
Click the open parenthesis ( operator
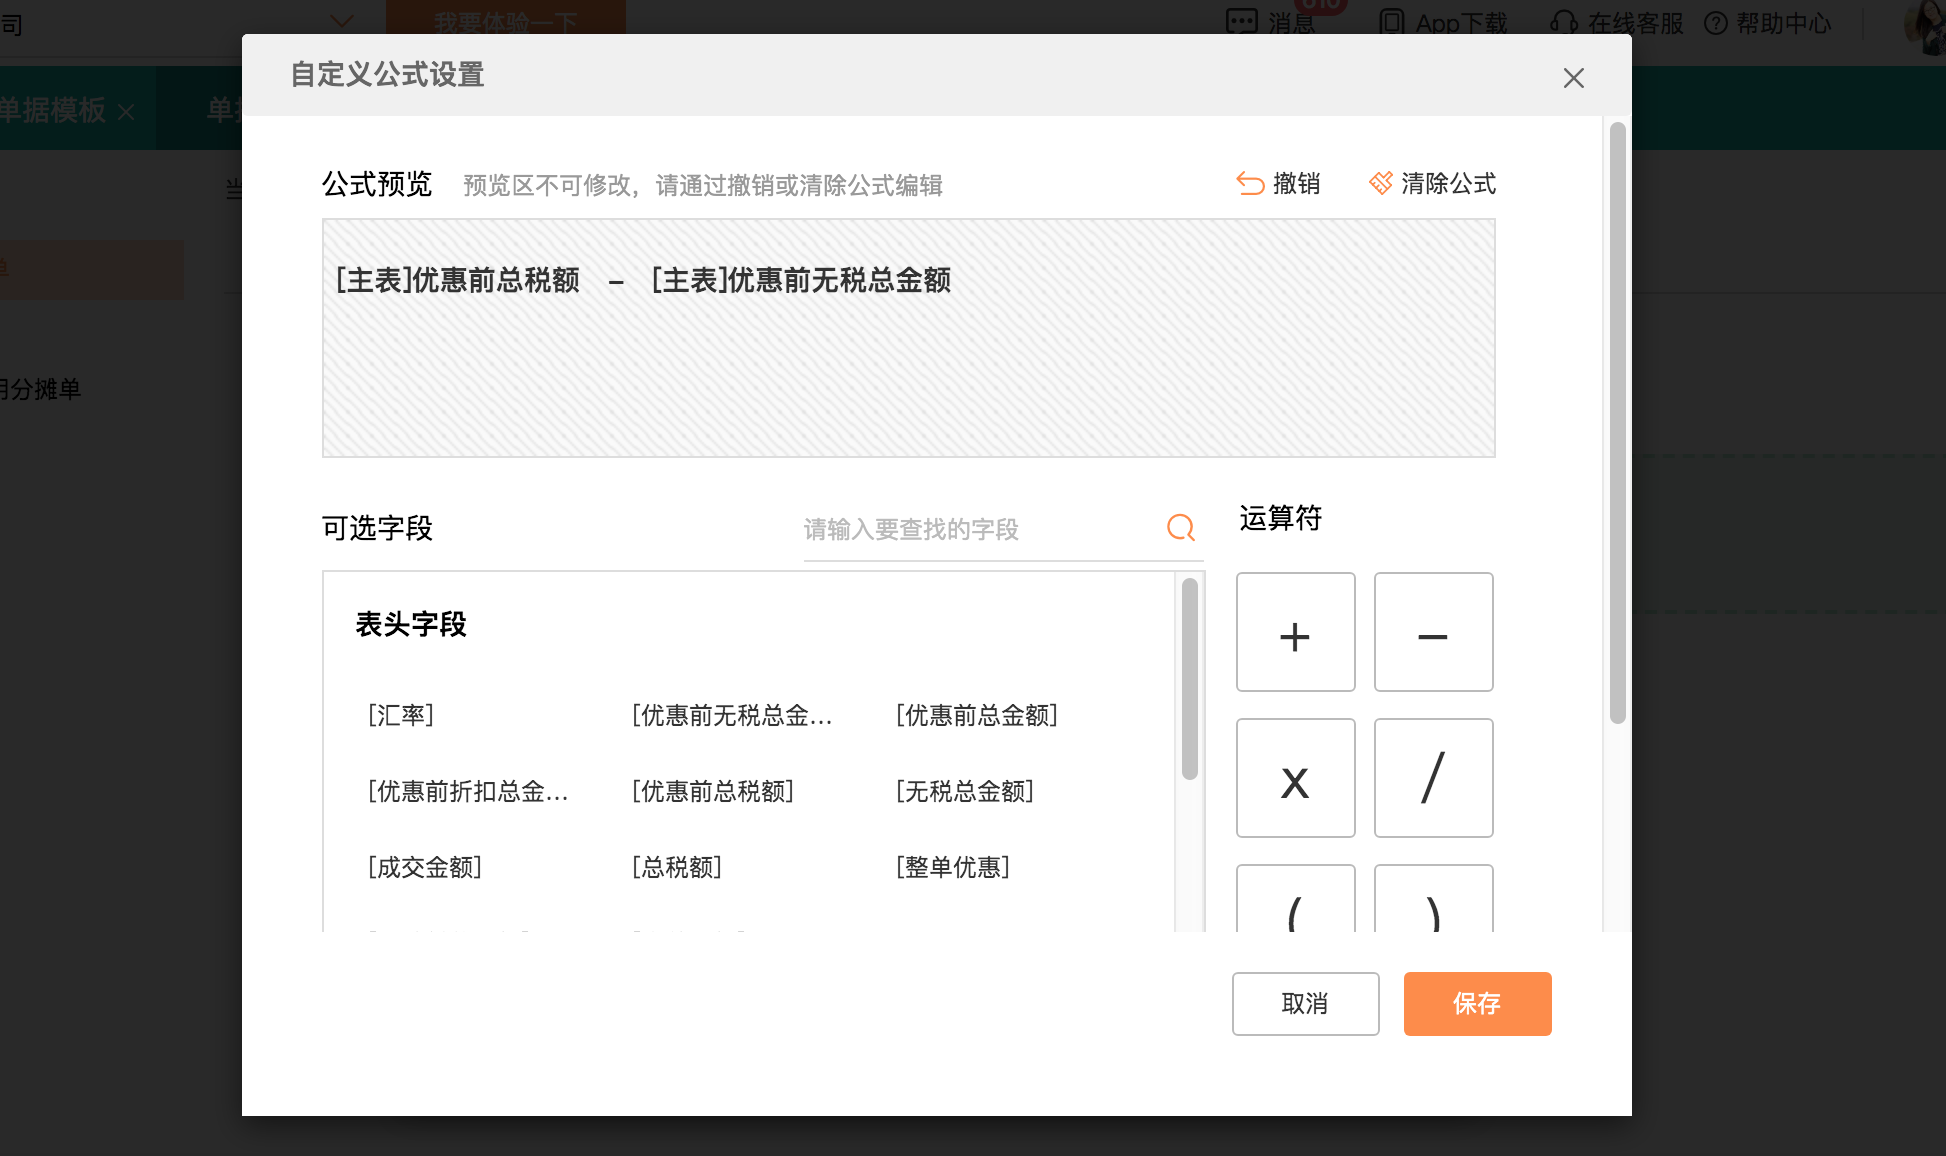(1295, 908)
